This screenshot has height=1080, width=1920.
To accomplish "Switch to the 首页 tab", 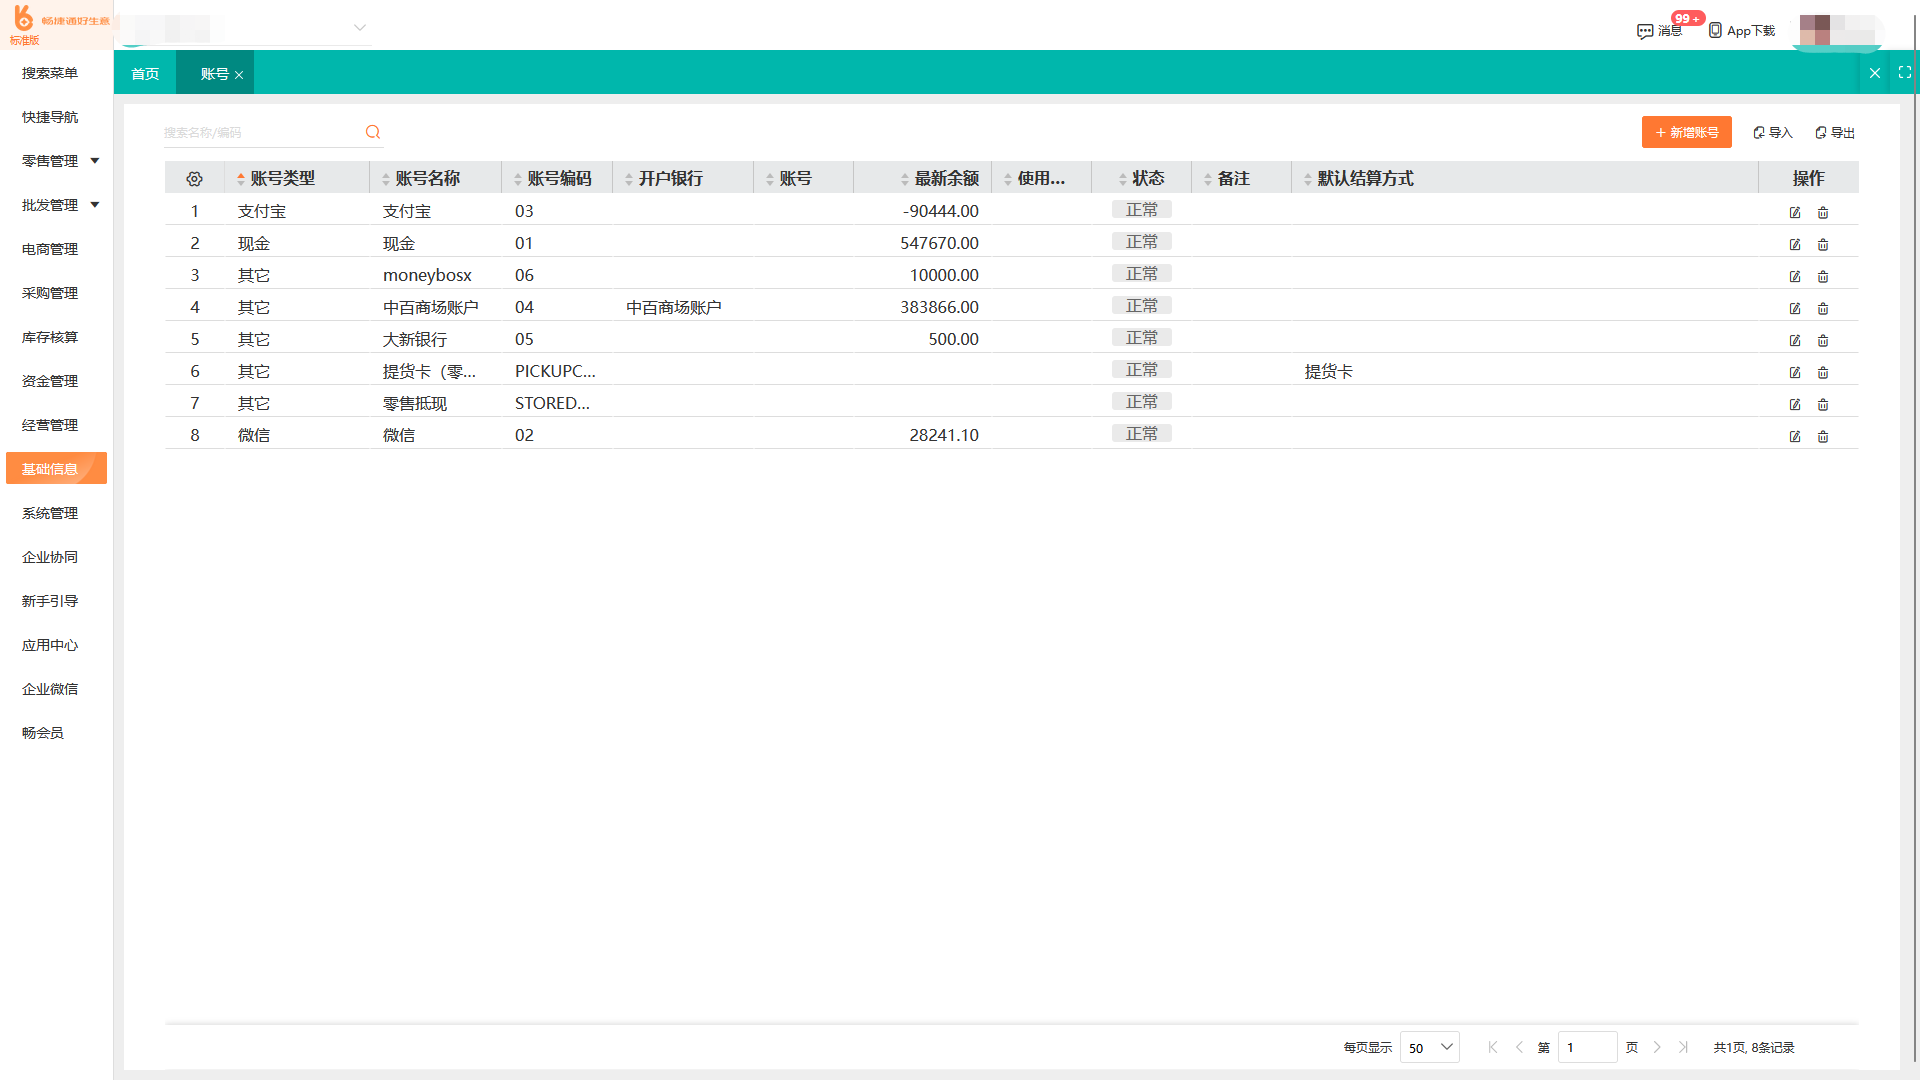I will pos(146,74).
